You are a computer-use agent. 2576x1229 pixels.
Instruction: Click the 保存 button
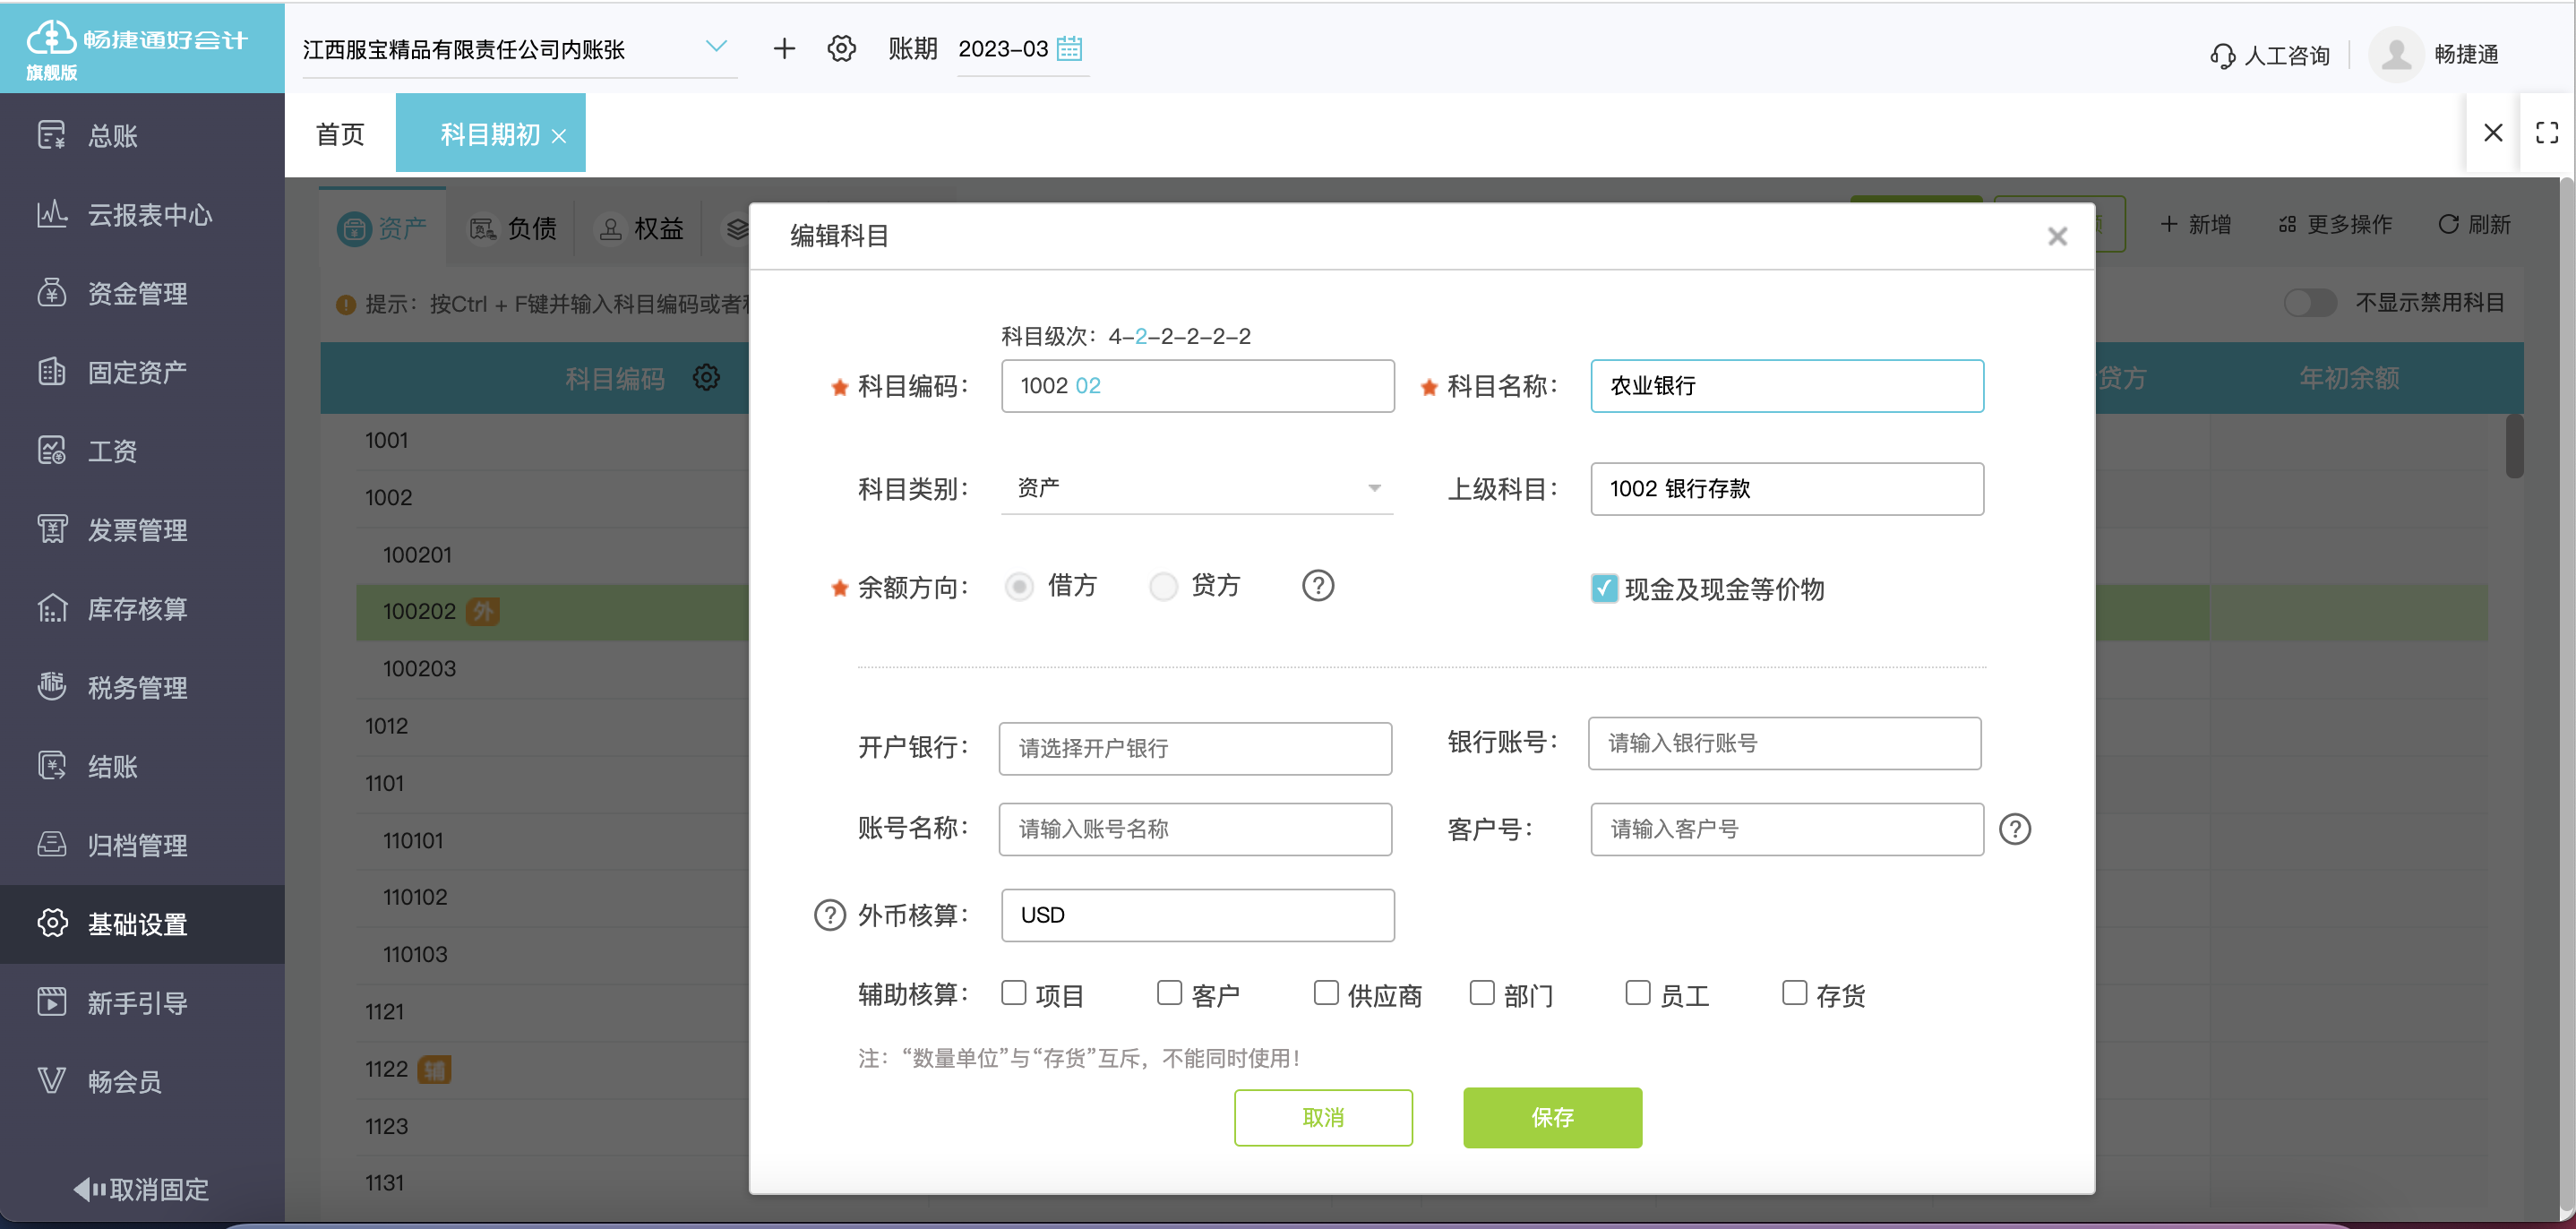click(1550, 1119)
